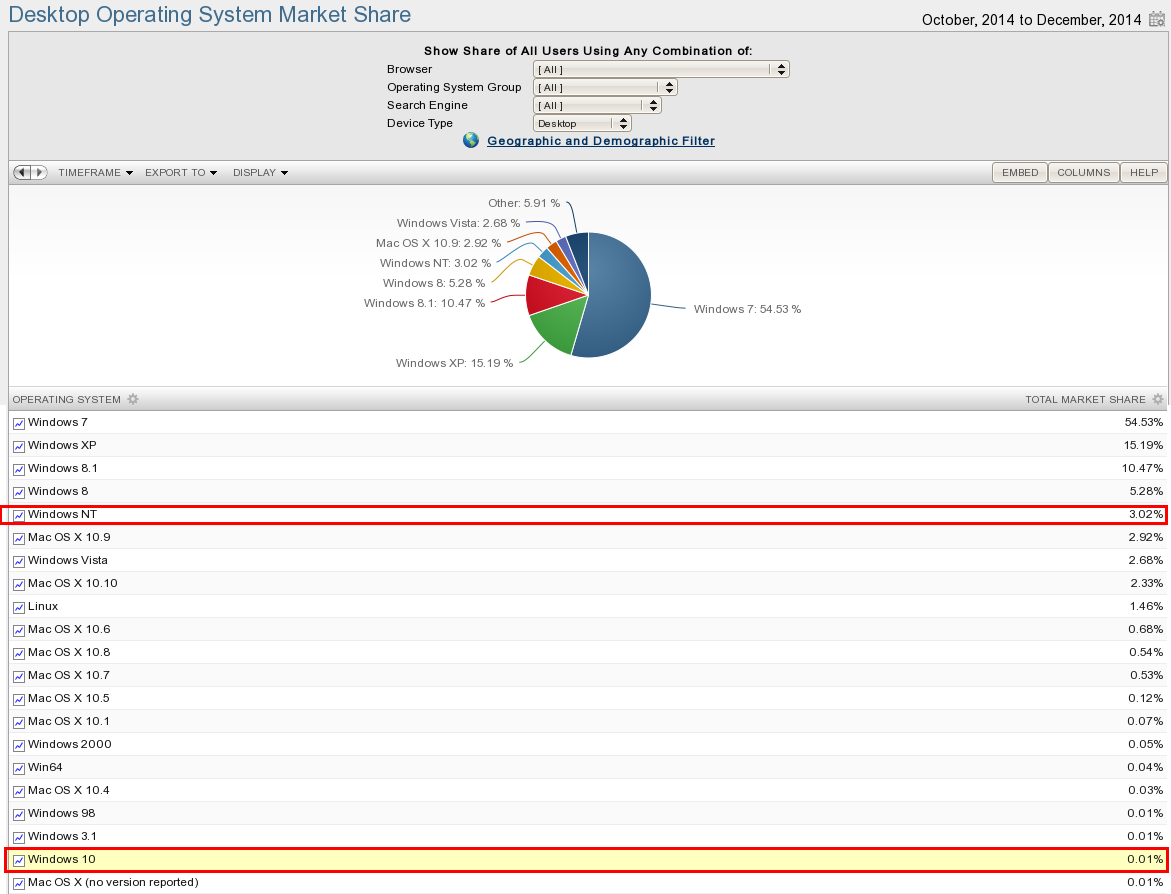Viewport: 1171px width, 894px height.
Task: Click the trend chart icon for Linux
Action: pyautogui.click(x=19, y=607)
